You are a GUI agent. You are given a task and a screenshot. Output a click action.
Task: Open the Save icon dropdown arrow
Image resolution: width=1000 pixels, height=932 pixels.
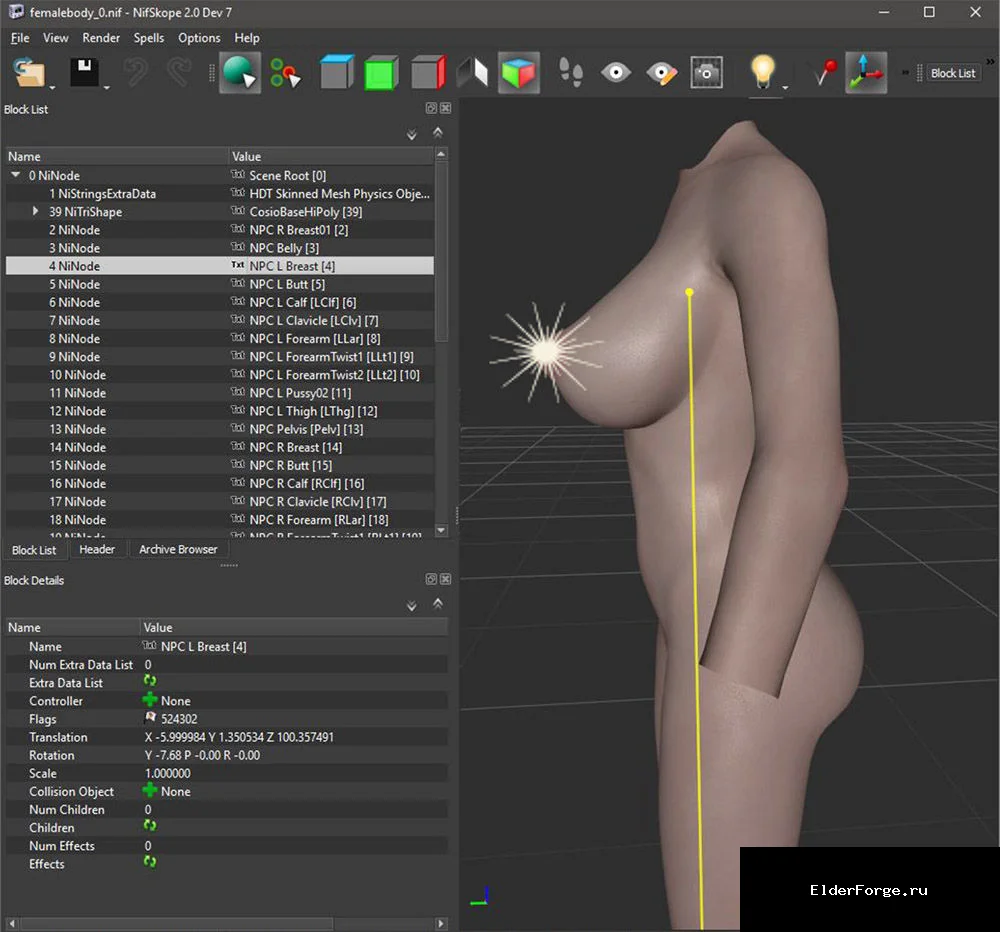pyautogui.click(x=106, y=87)
